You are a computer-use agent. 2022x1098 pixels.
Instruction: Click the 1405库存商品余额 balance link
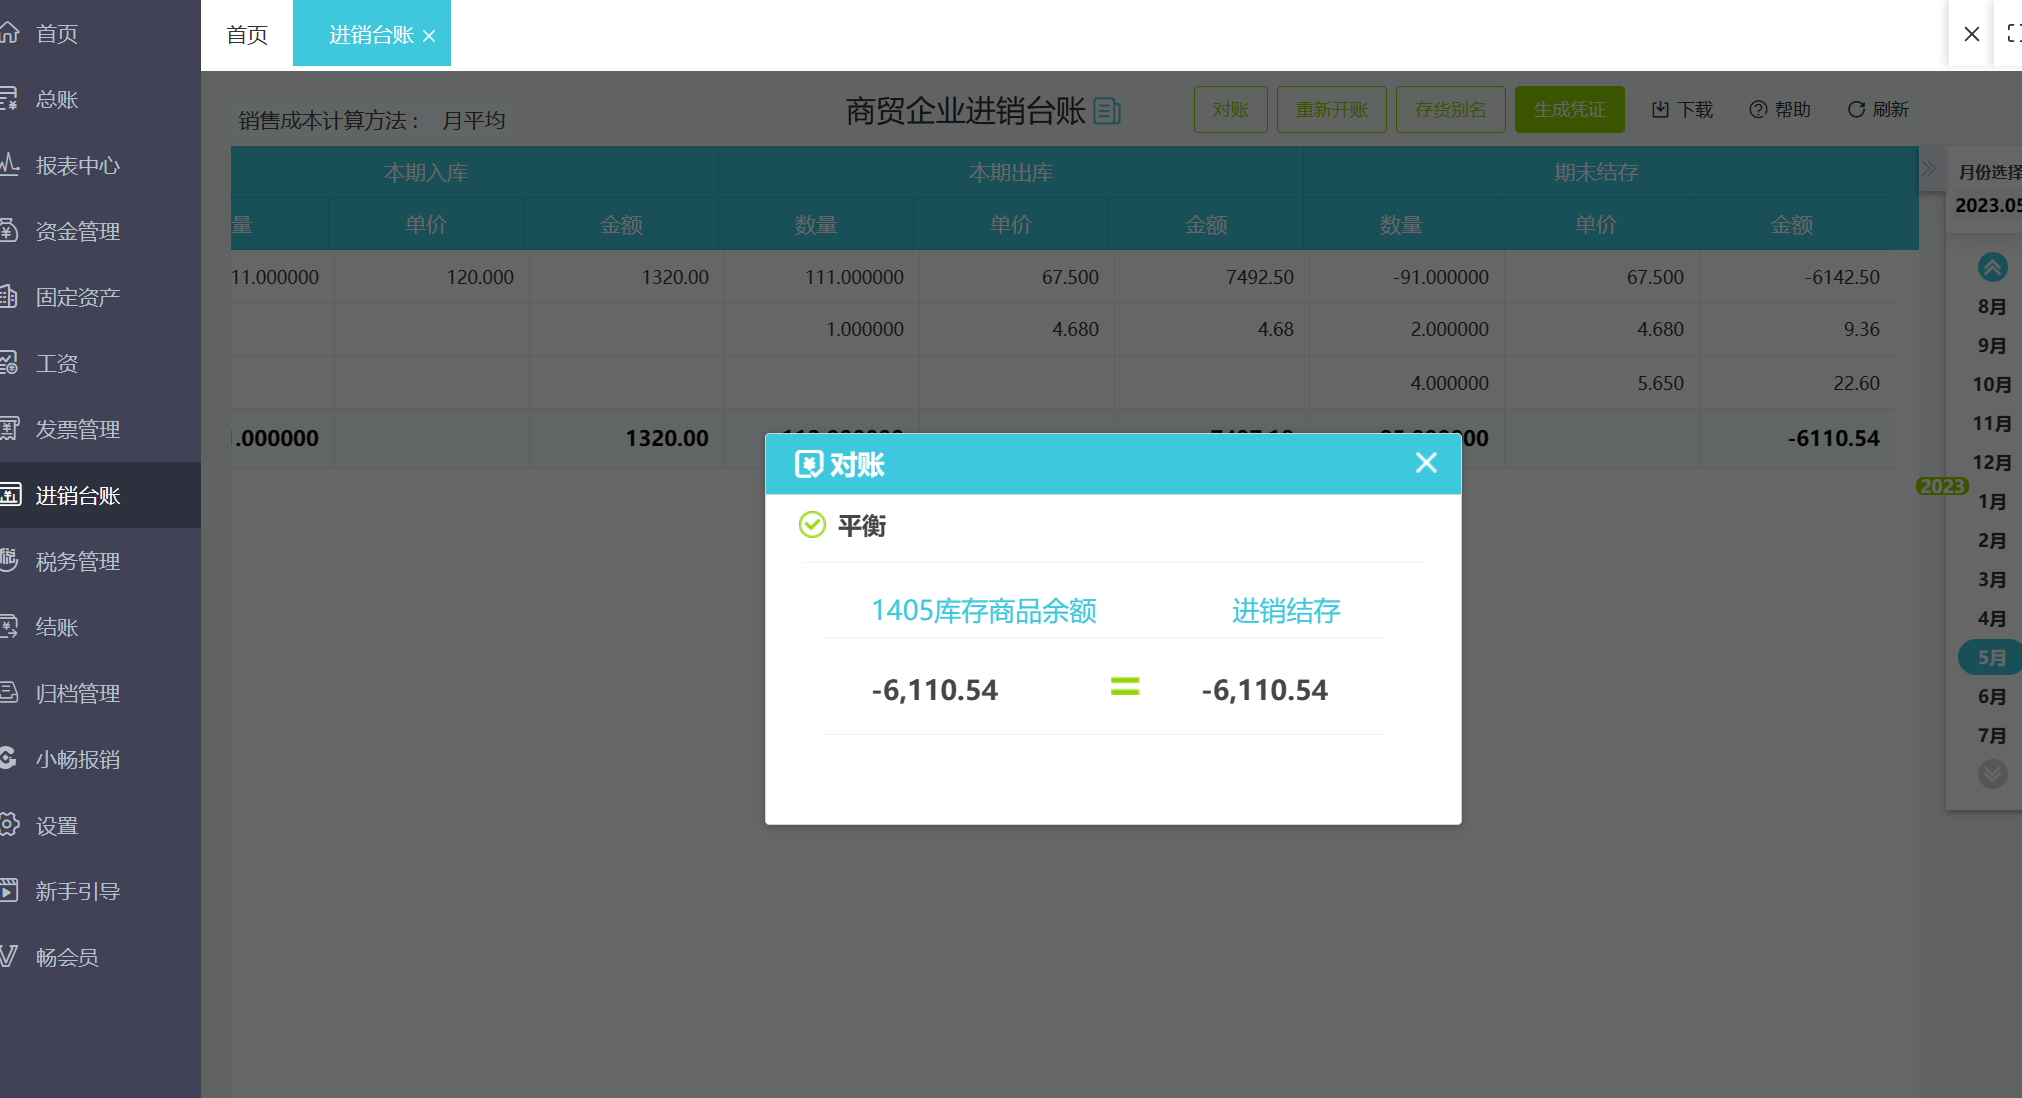pos(983,610)
